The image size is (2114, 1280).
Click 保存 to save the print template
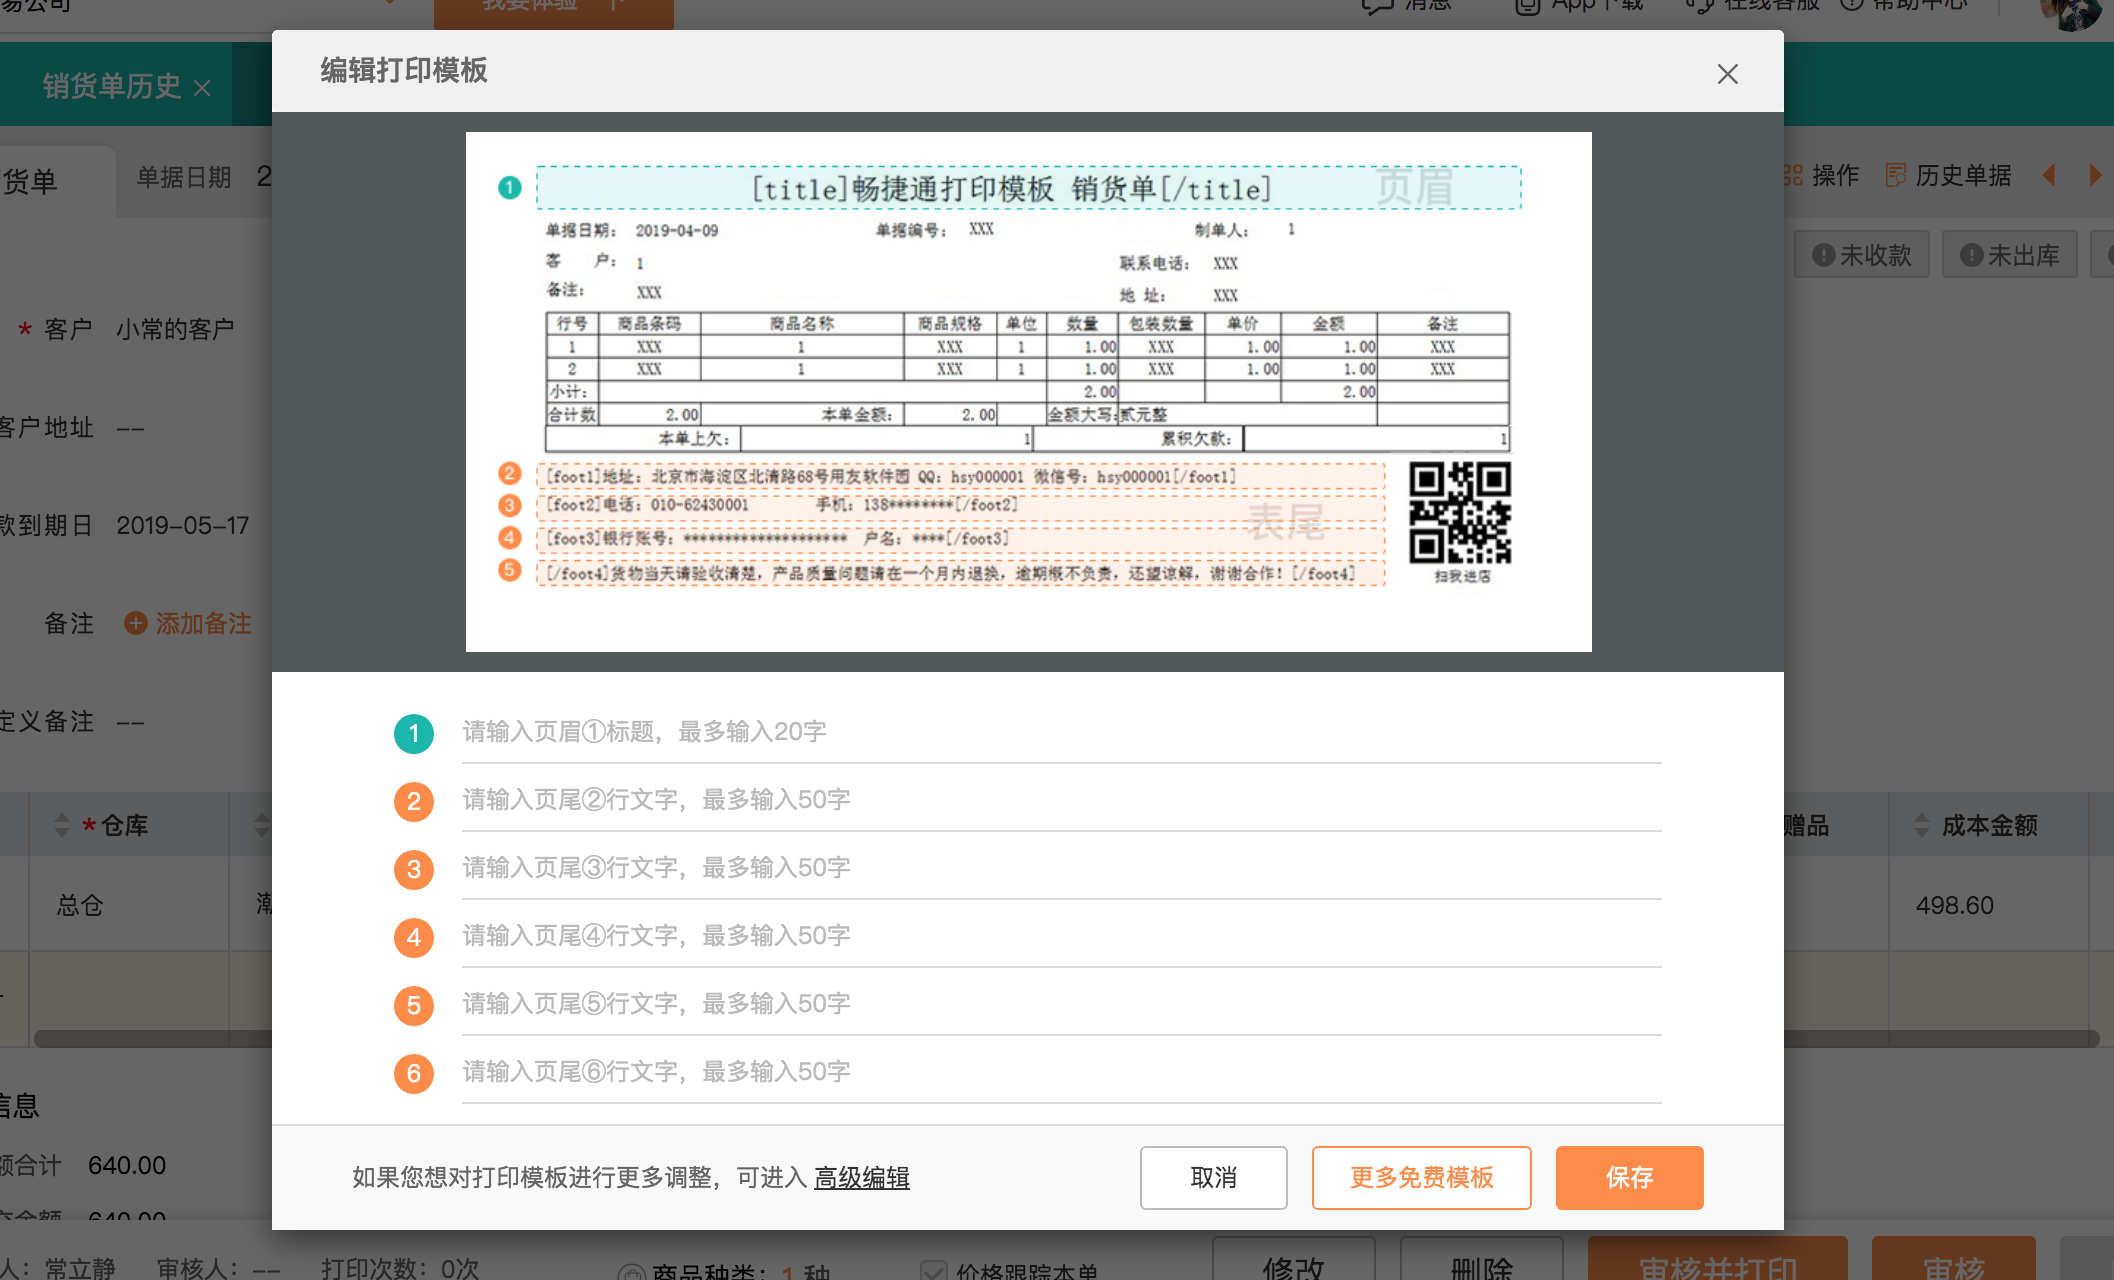coord(1631,1176)
